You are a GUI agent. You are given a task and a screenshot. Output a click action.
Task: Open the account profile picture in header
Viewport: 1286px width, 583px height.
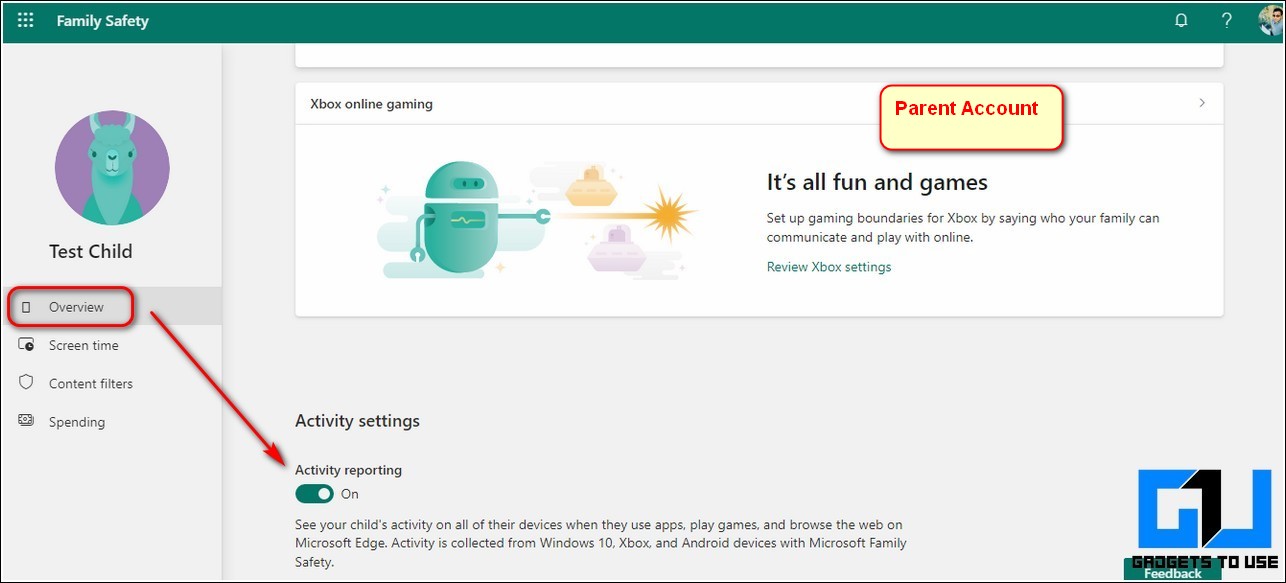(x=1271, y=21)
